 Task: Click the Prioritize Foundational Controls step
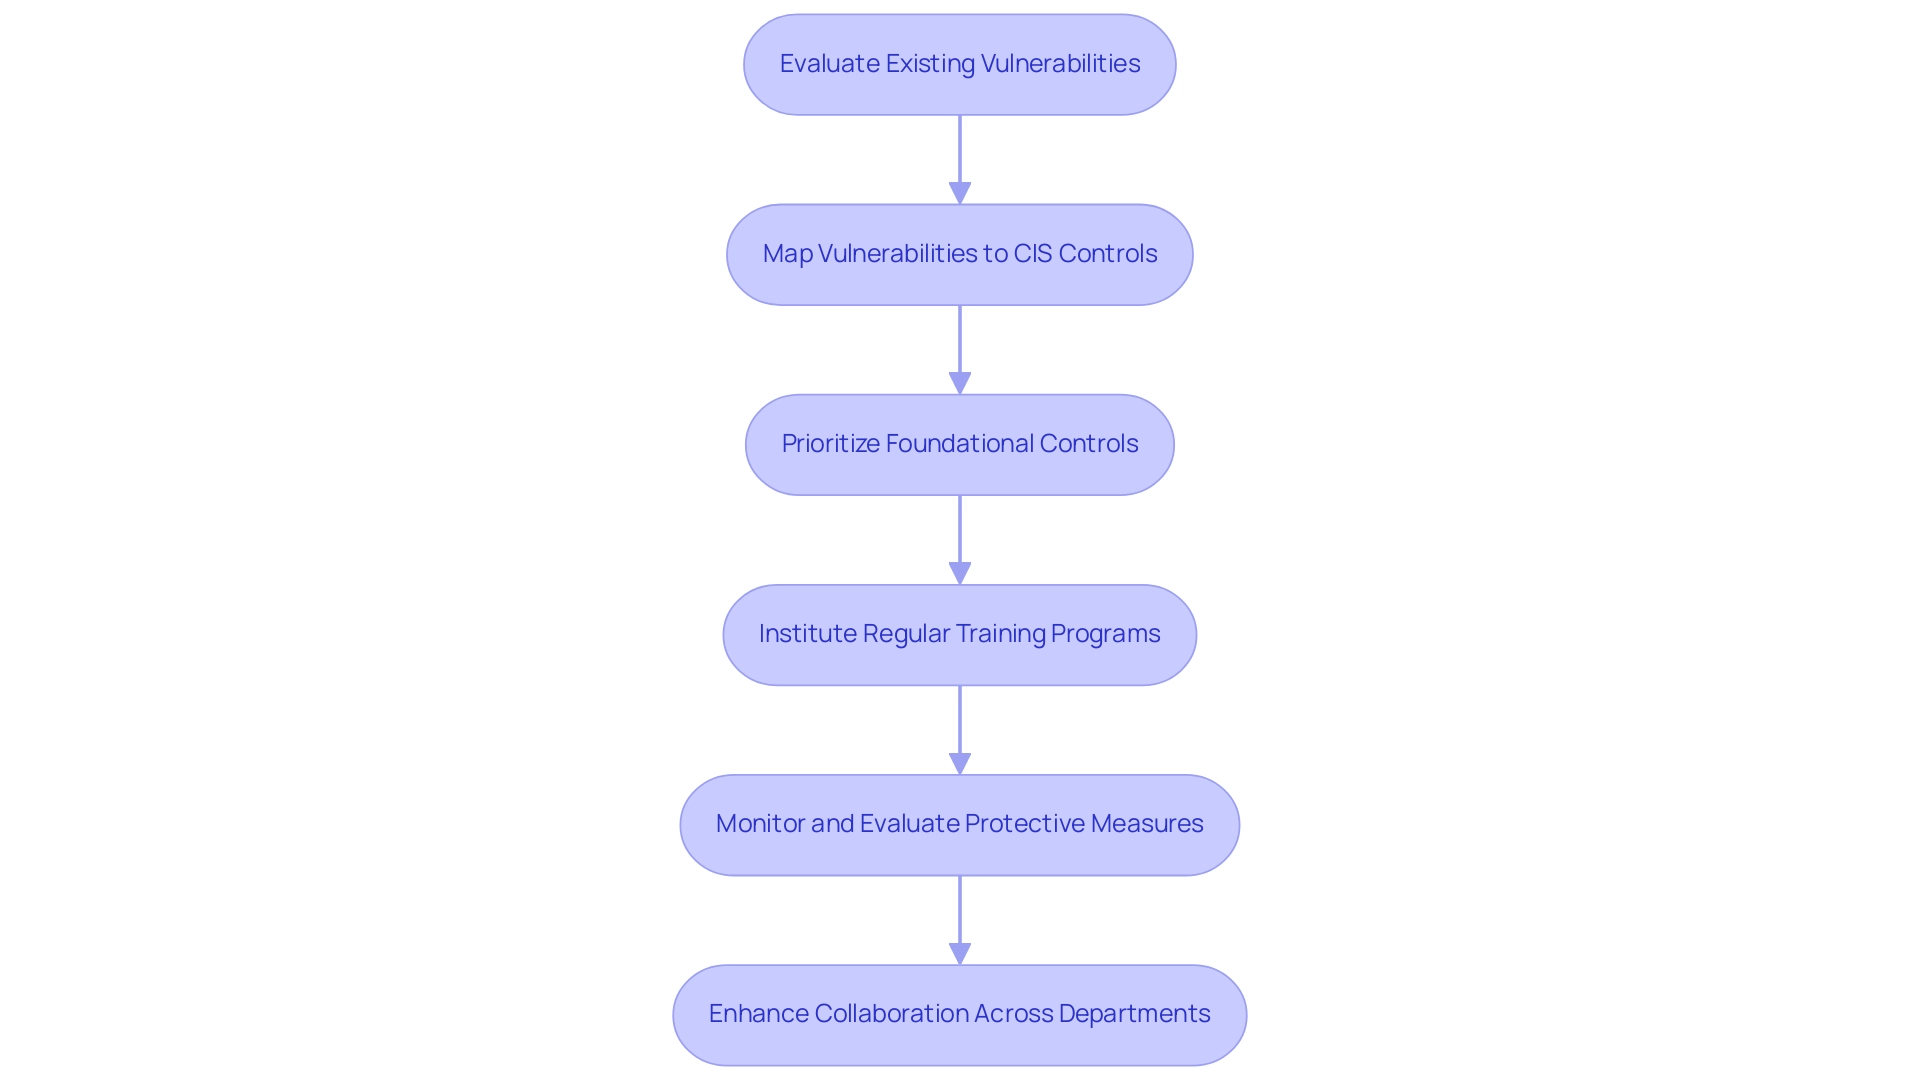coord(960,443)
